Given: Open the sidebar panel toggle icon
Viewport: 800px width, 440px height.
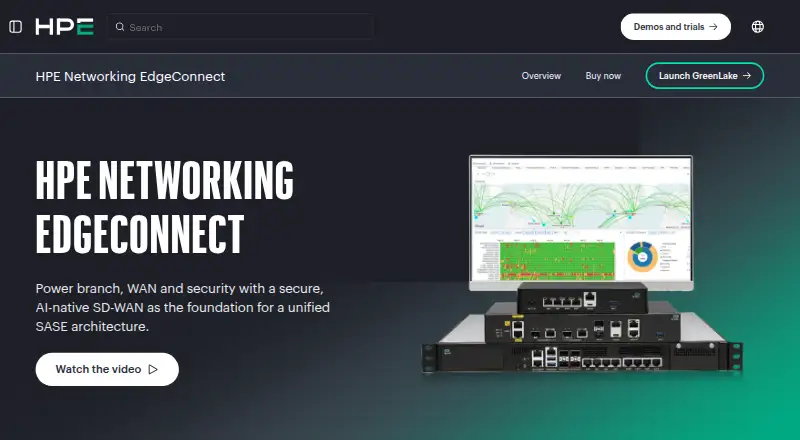Looking at the screenshot, I should pos(16,27).
